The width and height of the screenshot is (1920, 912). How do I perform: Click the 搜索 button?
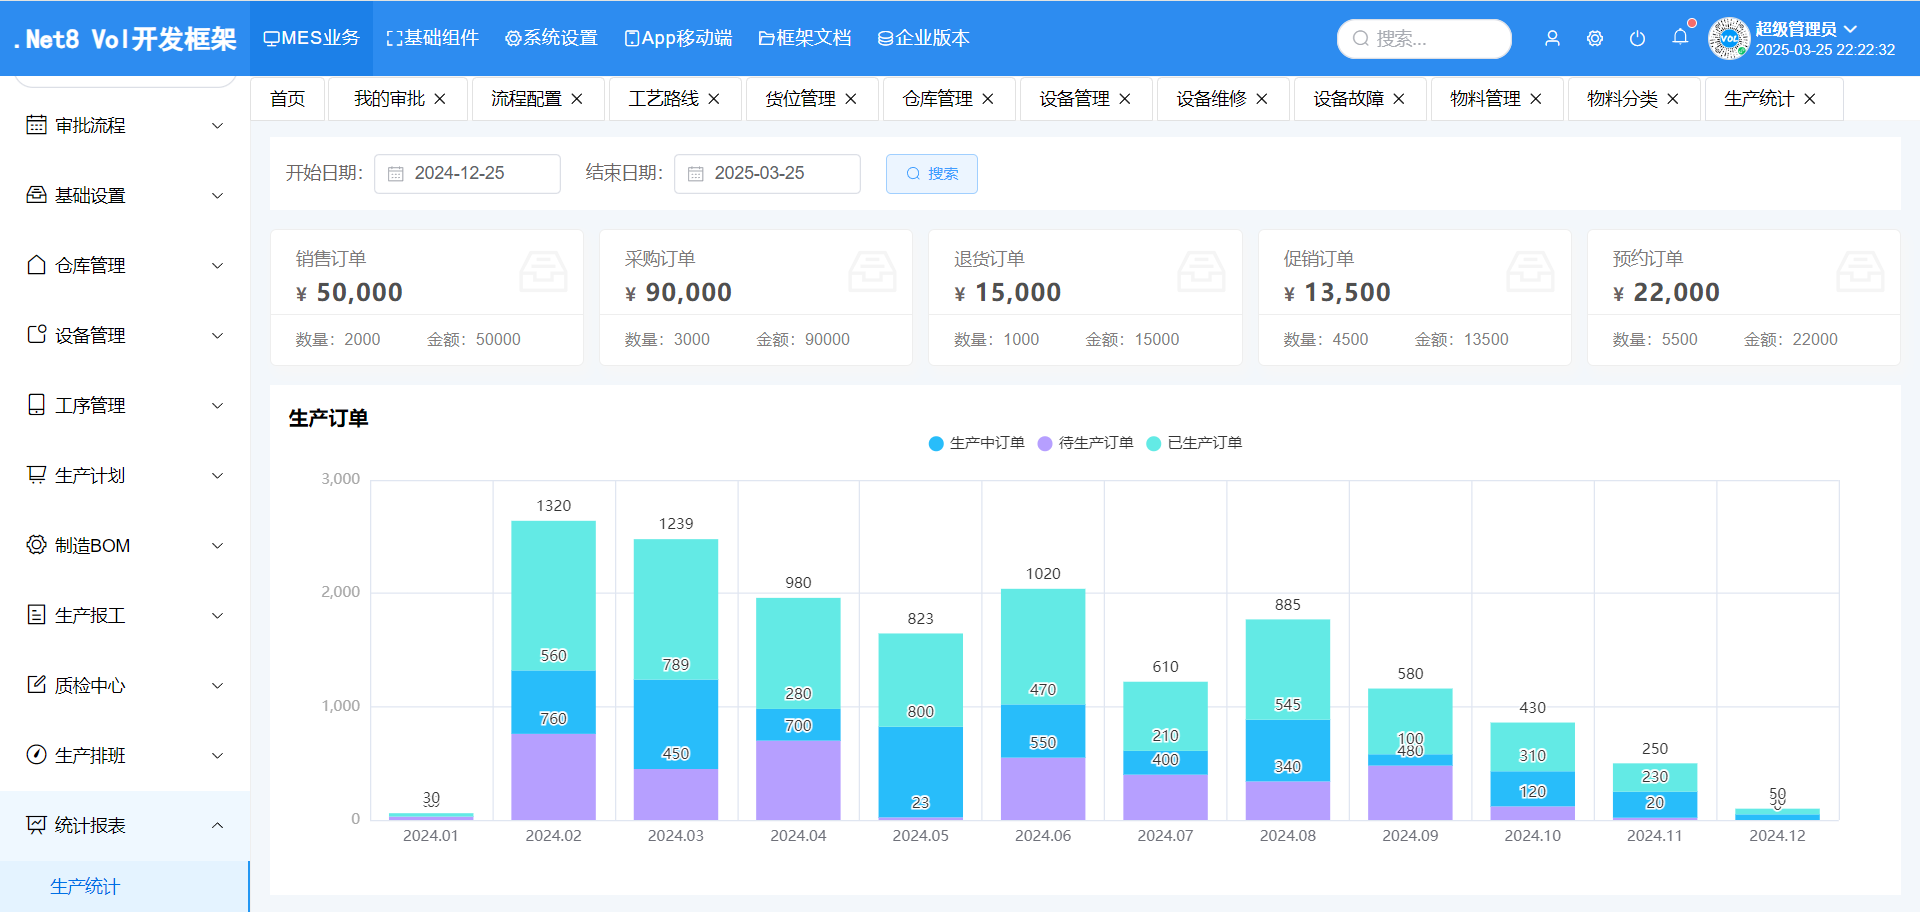coord(931,174)
